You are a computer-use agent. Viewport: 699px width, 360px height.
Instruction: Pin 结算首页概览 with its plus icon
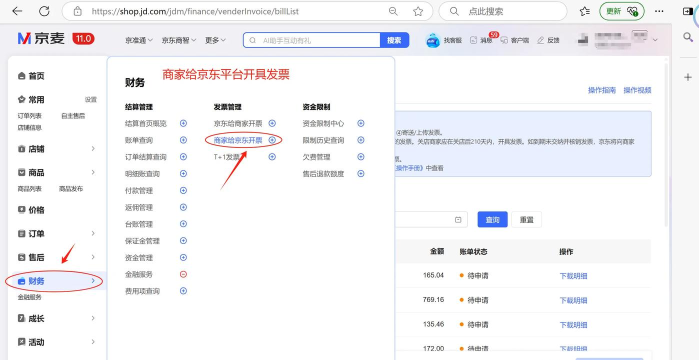pos(183,123)
